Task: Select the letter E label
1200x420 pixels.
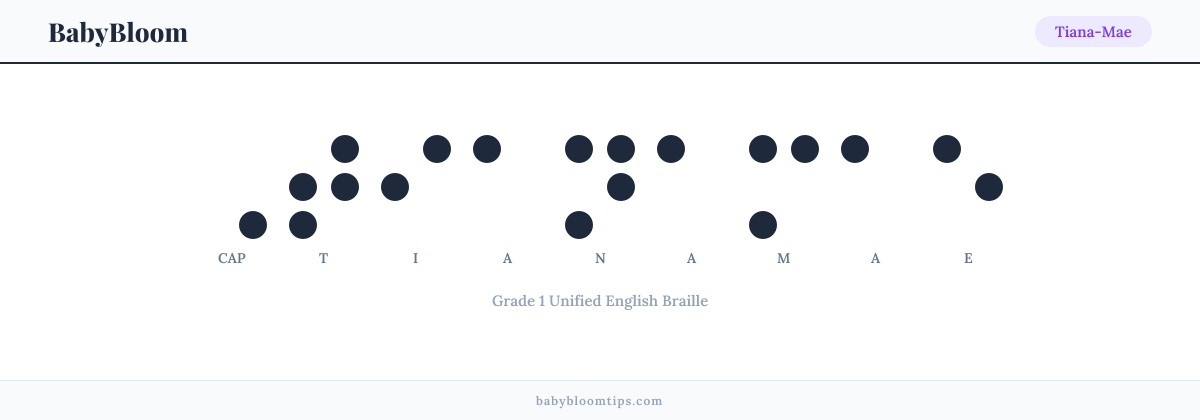Action: (968, 258)
